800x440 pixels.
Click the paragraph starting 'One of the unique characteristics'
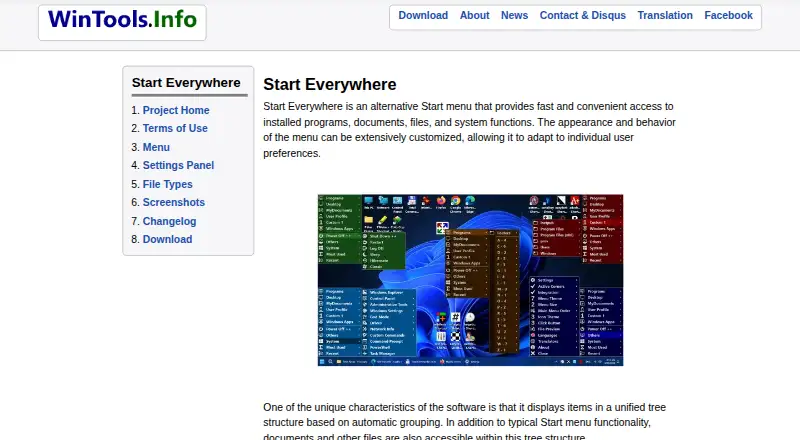click(x=464, y=422)
